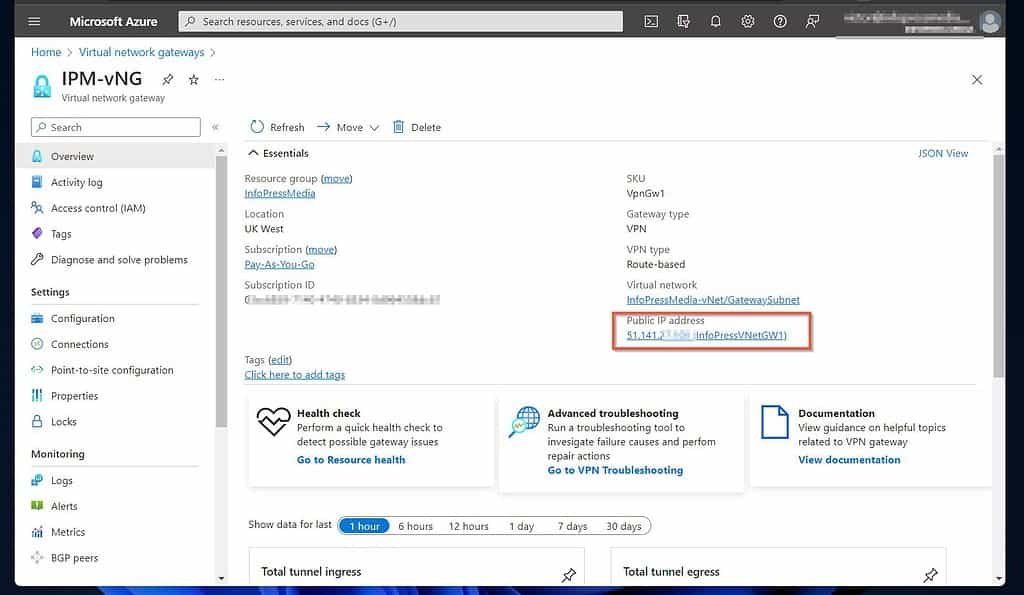
Task: Click the Advanced troubleshooting globe icon
Action: pyautogui.click(x=524, y=422)
